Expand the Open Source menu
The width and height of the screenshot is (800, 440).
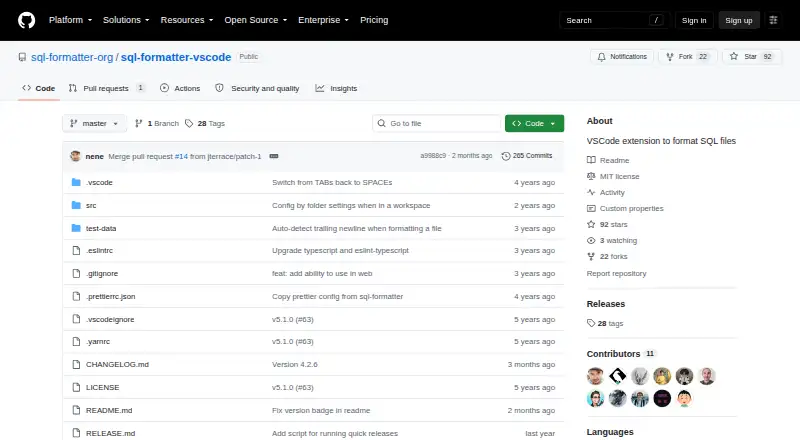[256, 20]
